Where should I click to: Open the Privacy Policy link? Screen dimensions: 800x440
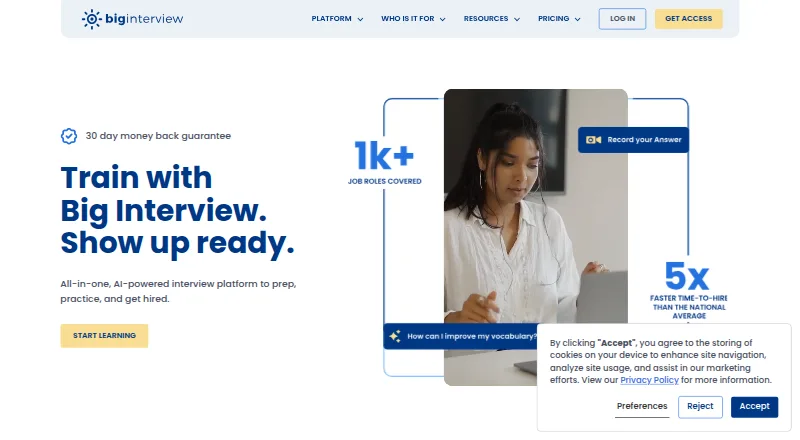coord(649,380)
